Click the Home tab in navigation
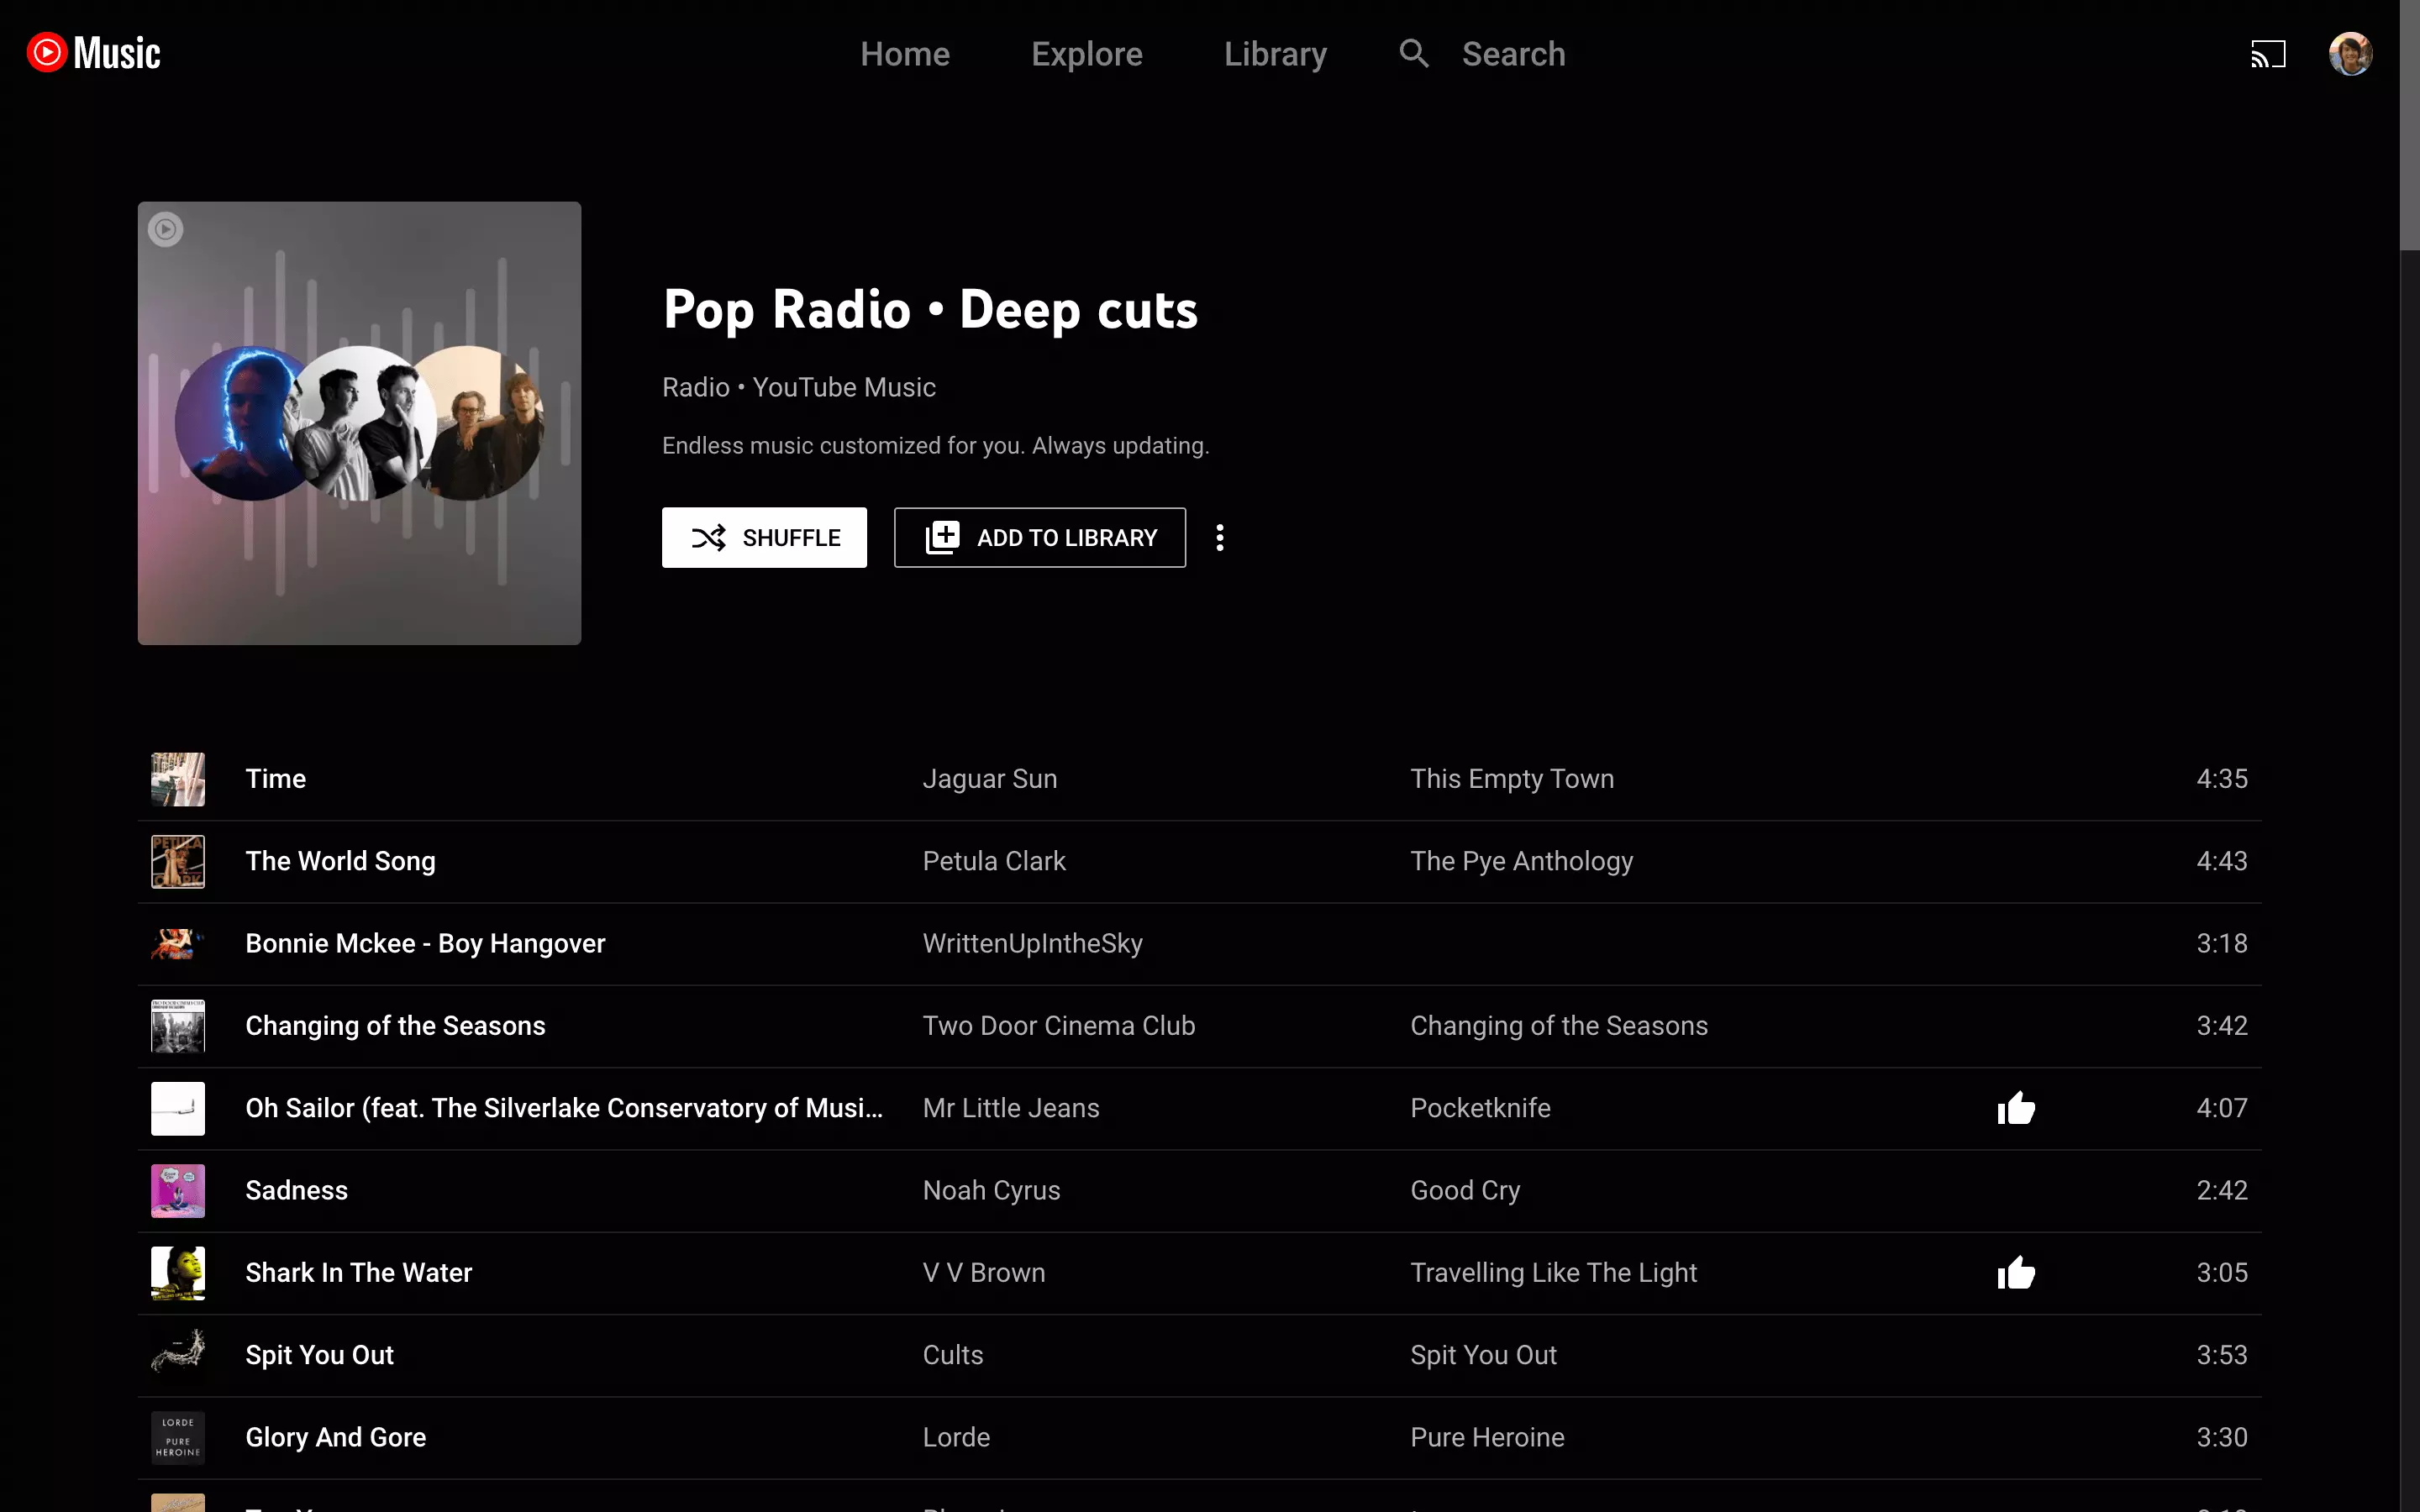2420x1512 pixels. (x=906, y=54)
